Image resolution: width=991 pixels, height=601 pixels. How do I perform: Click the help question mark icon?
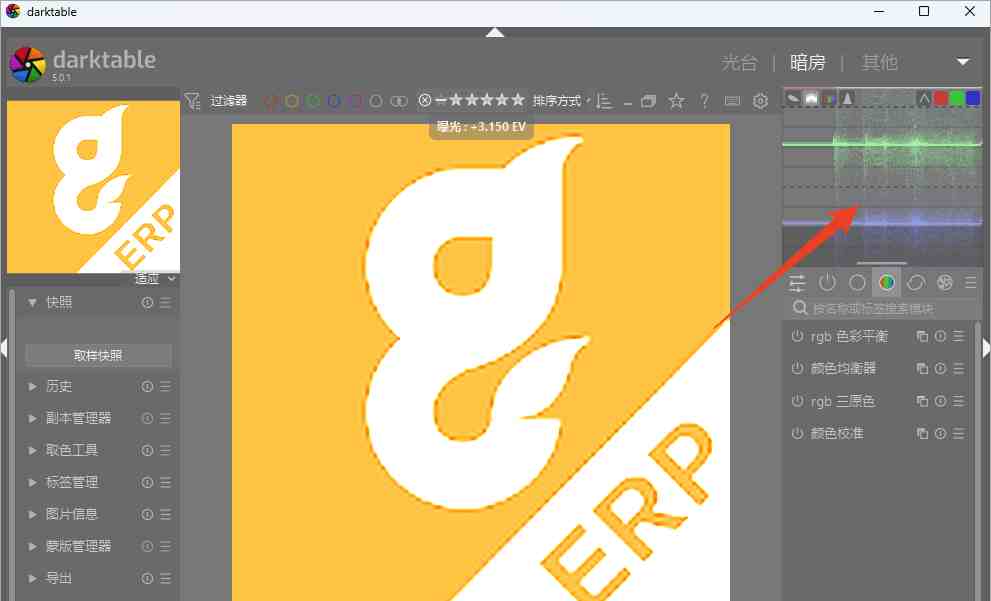click(704, 100)
